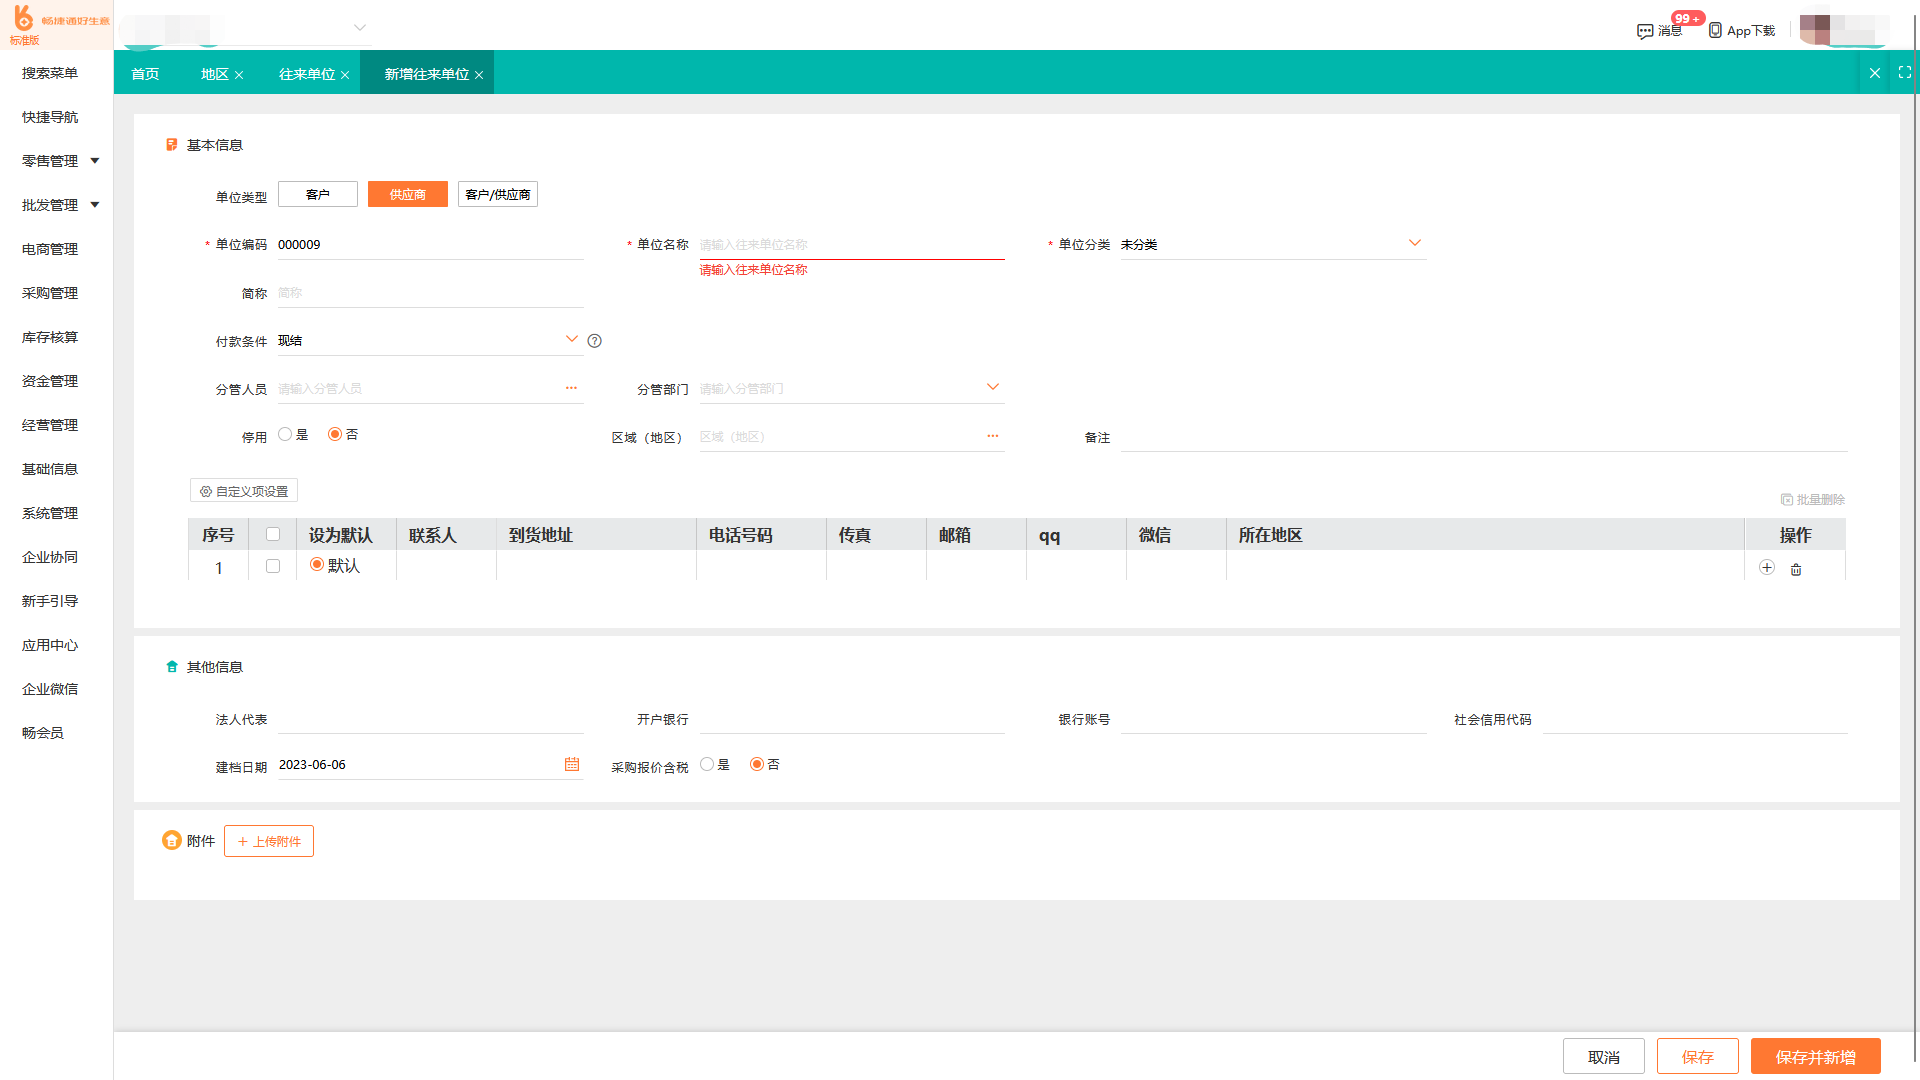Click the 客户/供应商 toggle button

(498, 195)
